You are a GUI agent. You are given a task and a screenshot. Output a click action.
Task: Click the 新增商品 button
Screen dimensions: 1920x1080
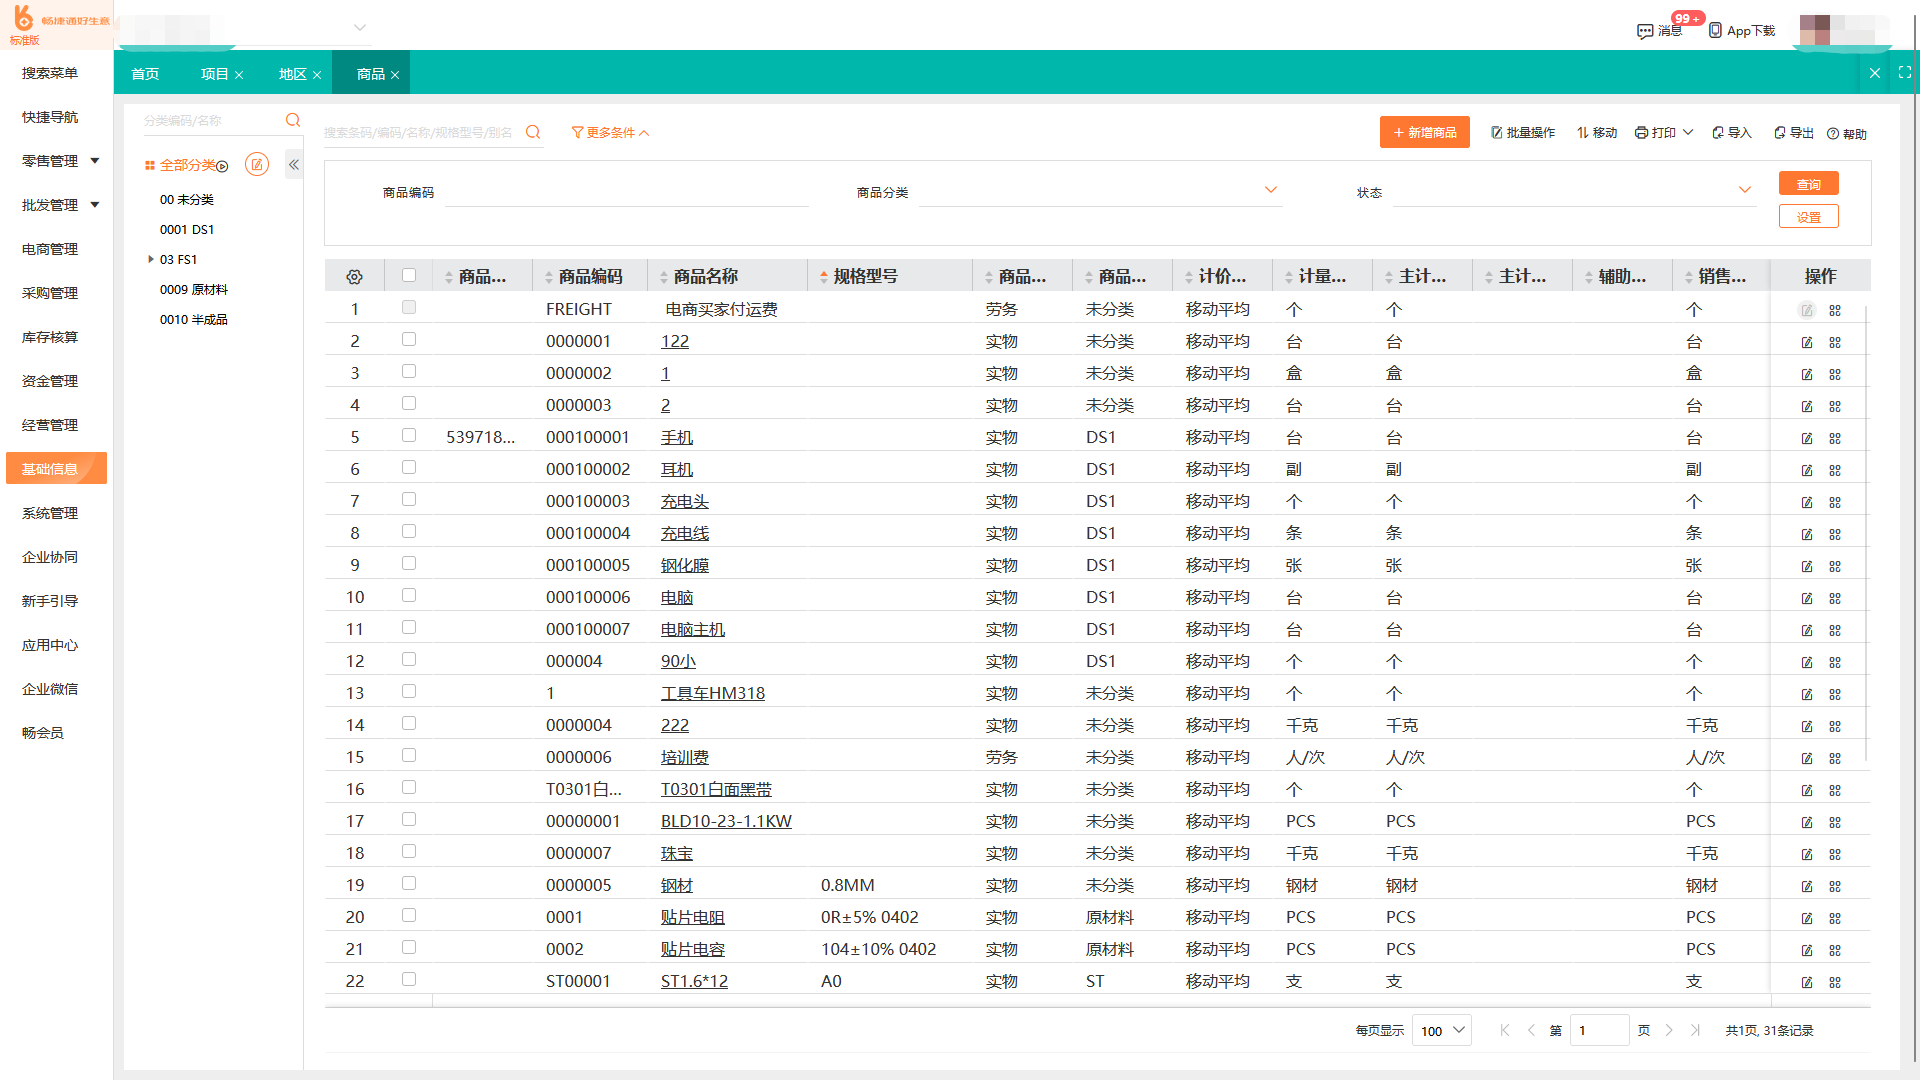pyautogui.click(x=1424, y=131)
